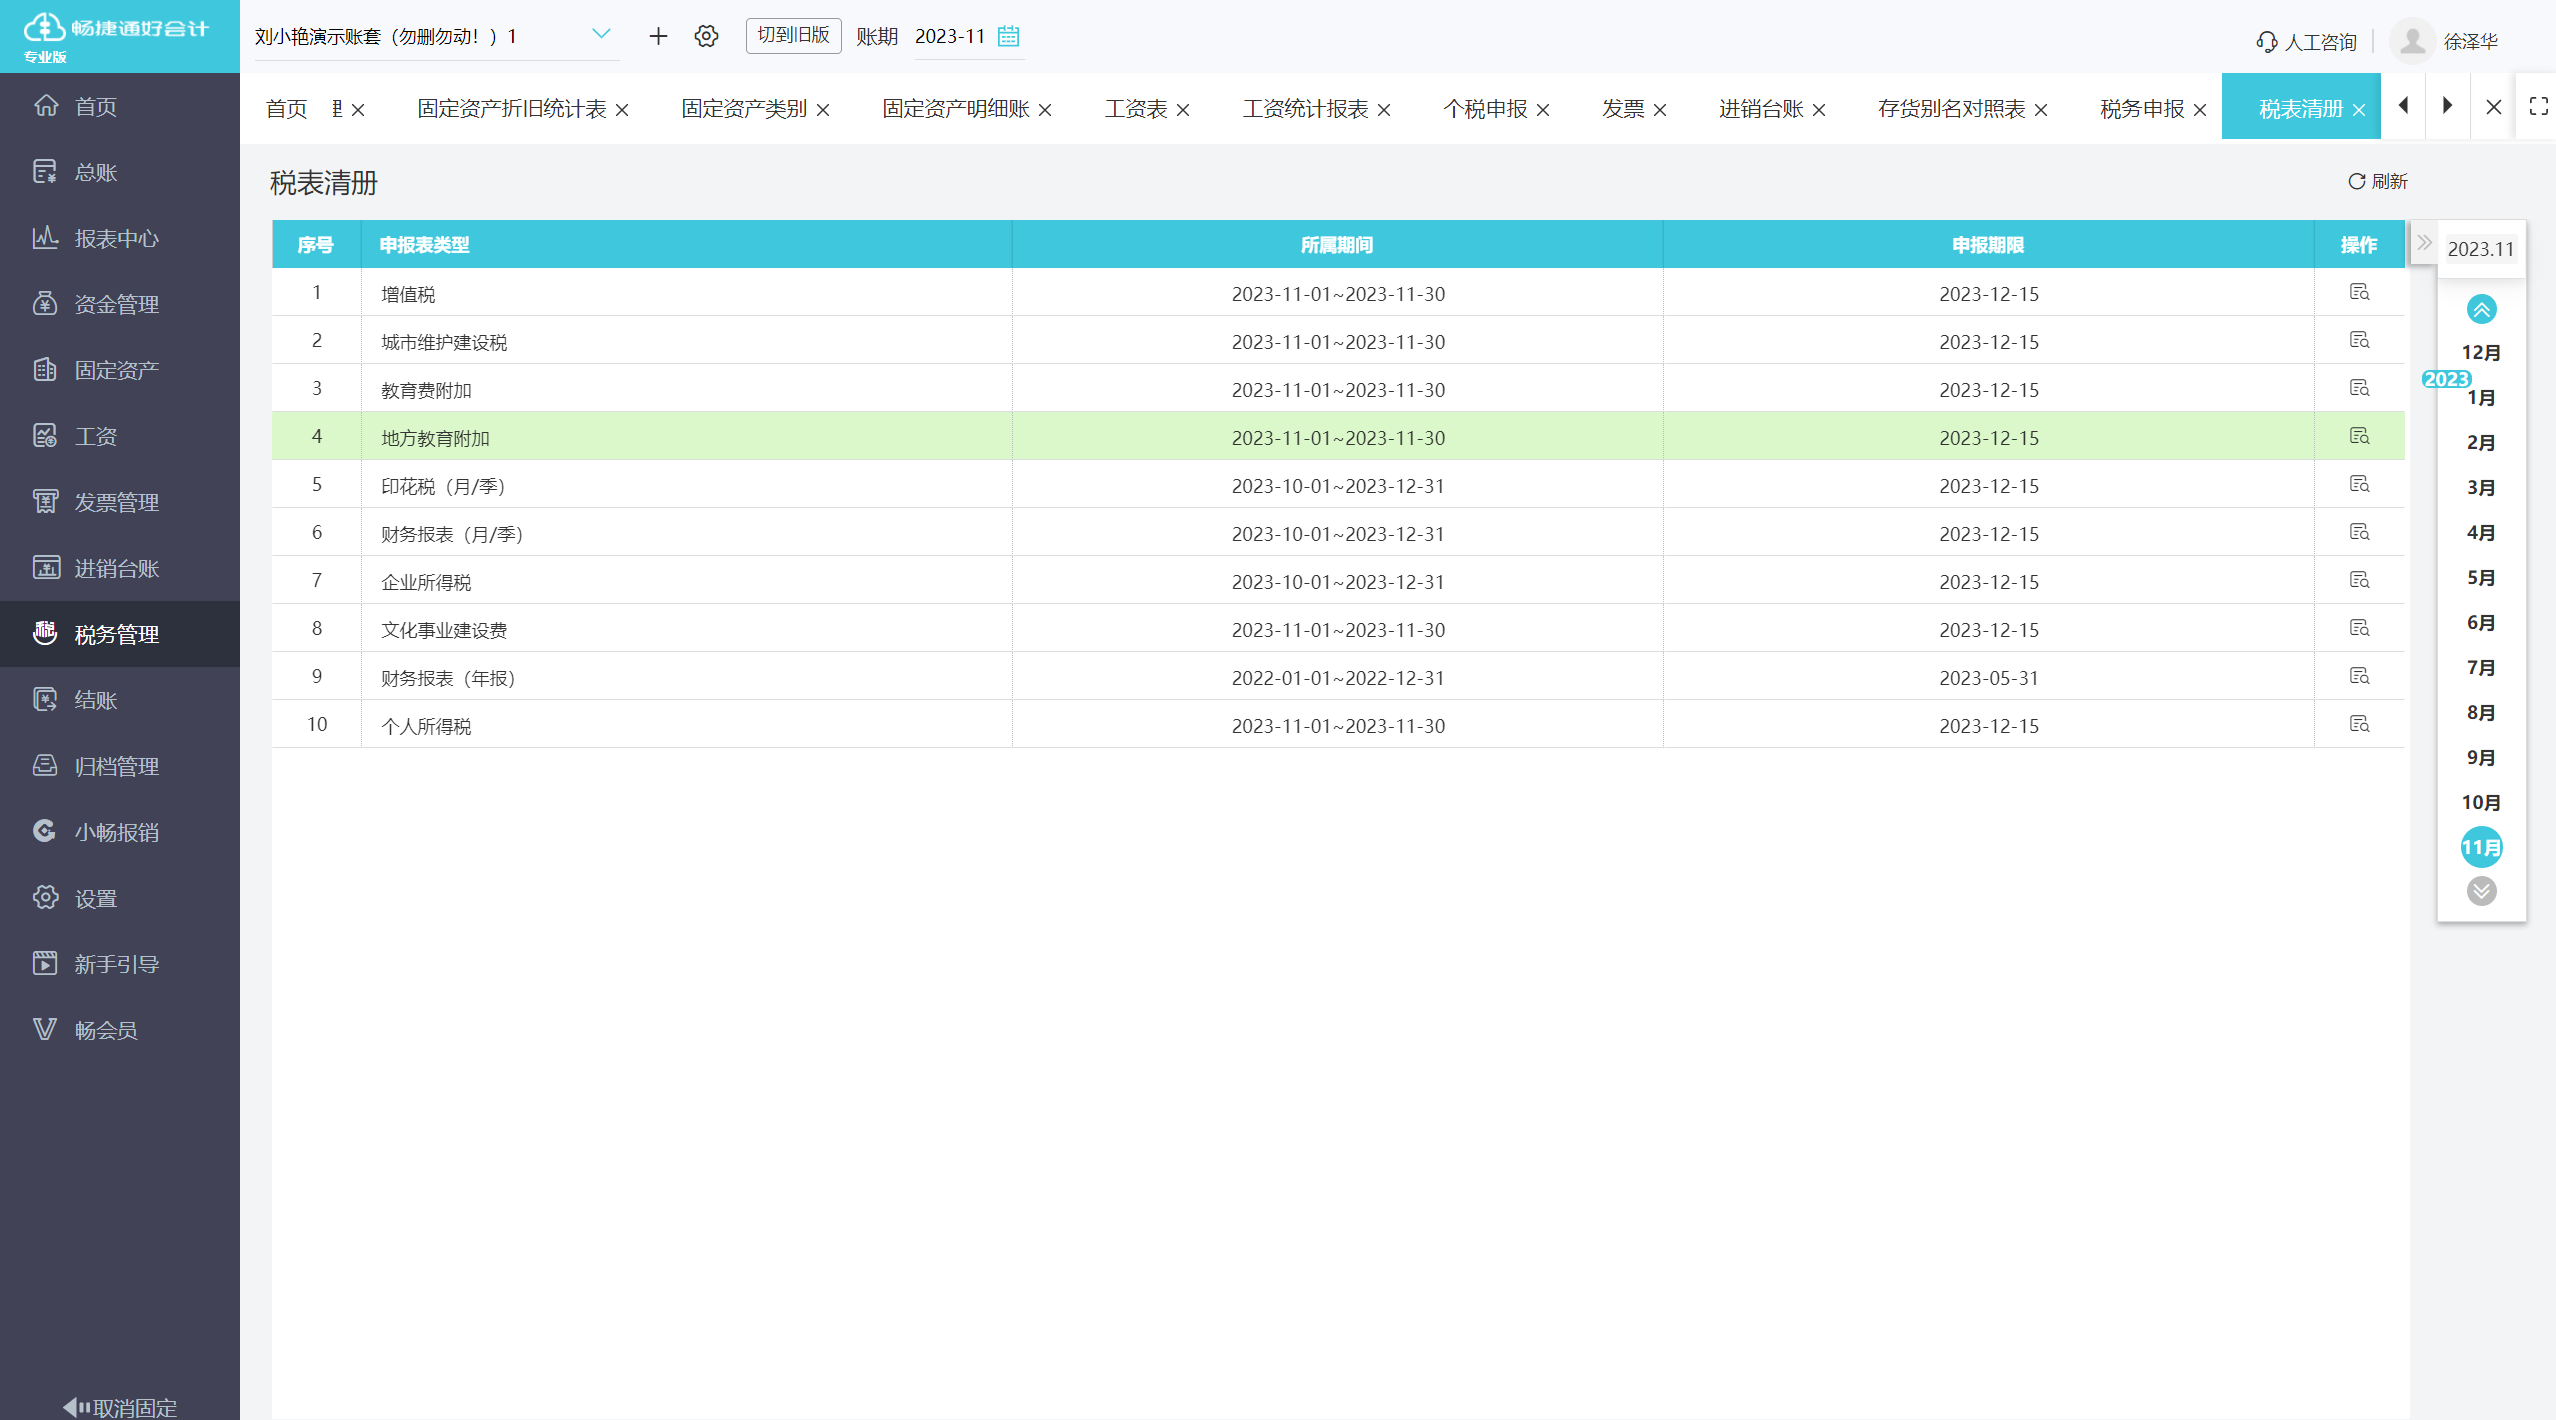The width and height of the screenshot is (2556, 1420).
Task: Click the 城市维护建设税 report icon
Action: coord(2358,339)
